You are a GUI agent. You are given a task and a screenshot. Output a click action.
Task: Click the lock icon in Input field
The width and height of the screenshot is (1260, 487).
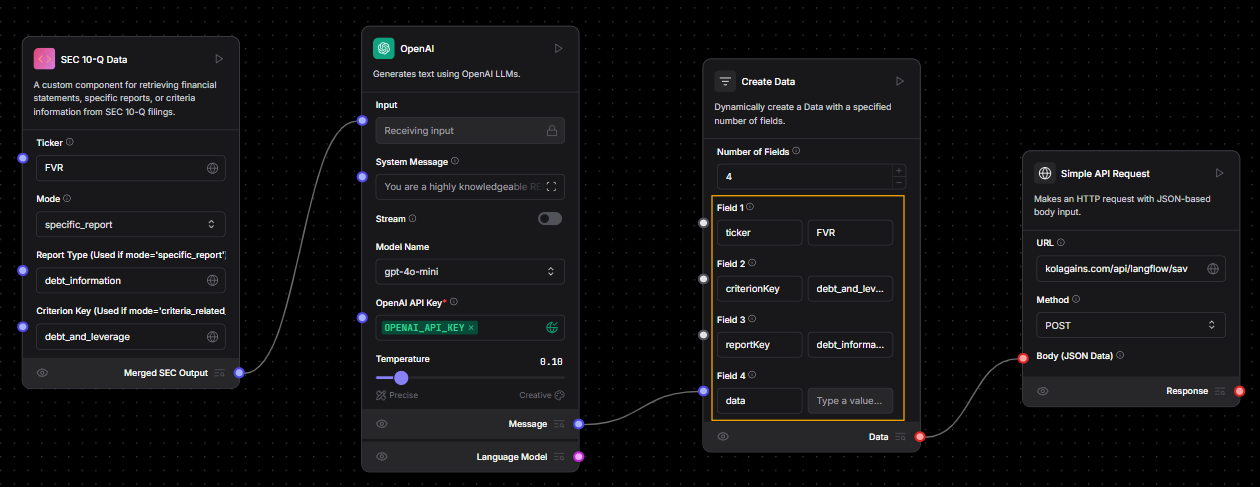pyautogui.click(x=551, y=131)
